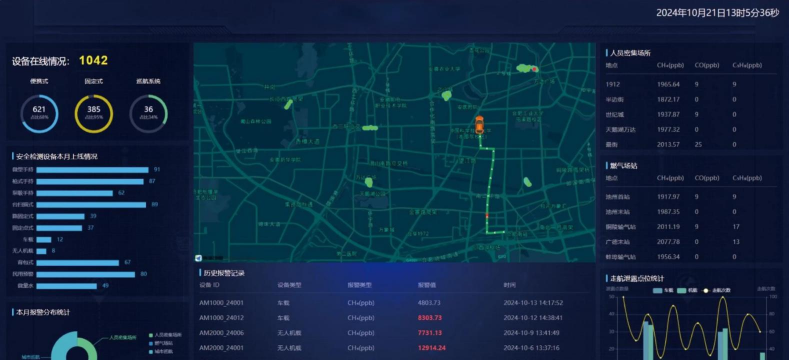Screen dimensions: 789x360
Task: Click the bar with value 80
Action: [x=86, y=274]
